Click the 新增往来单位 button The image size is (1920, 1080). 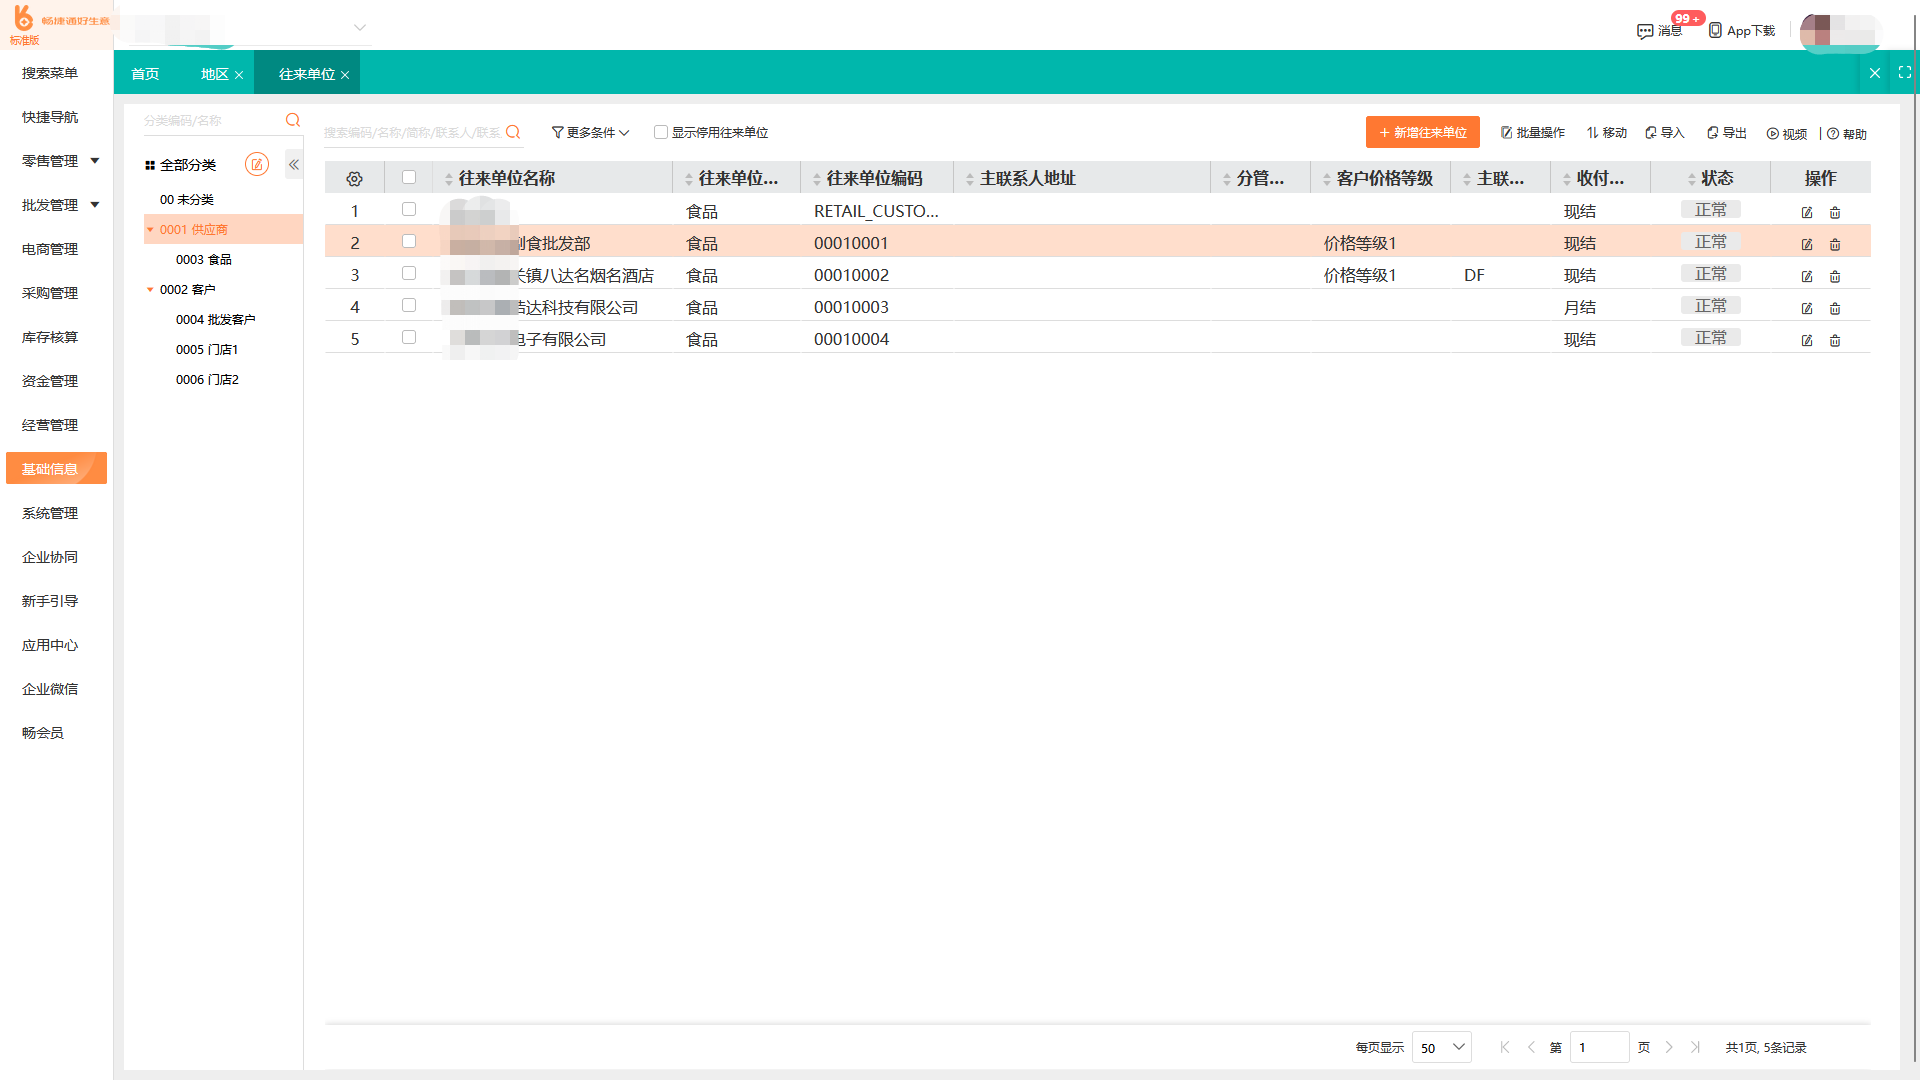coord(1423,131)
